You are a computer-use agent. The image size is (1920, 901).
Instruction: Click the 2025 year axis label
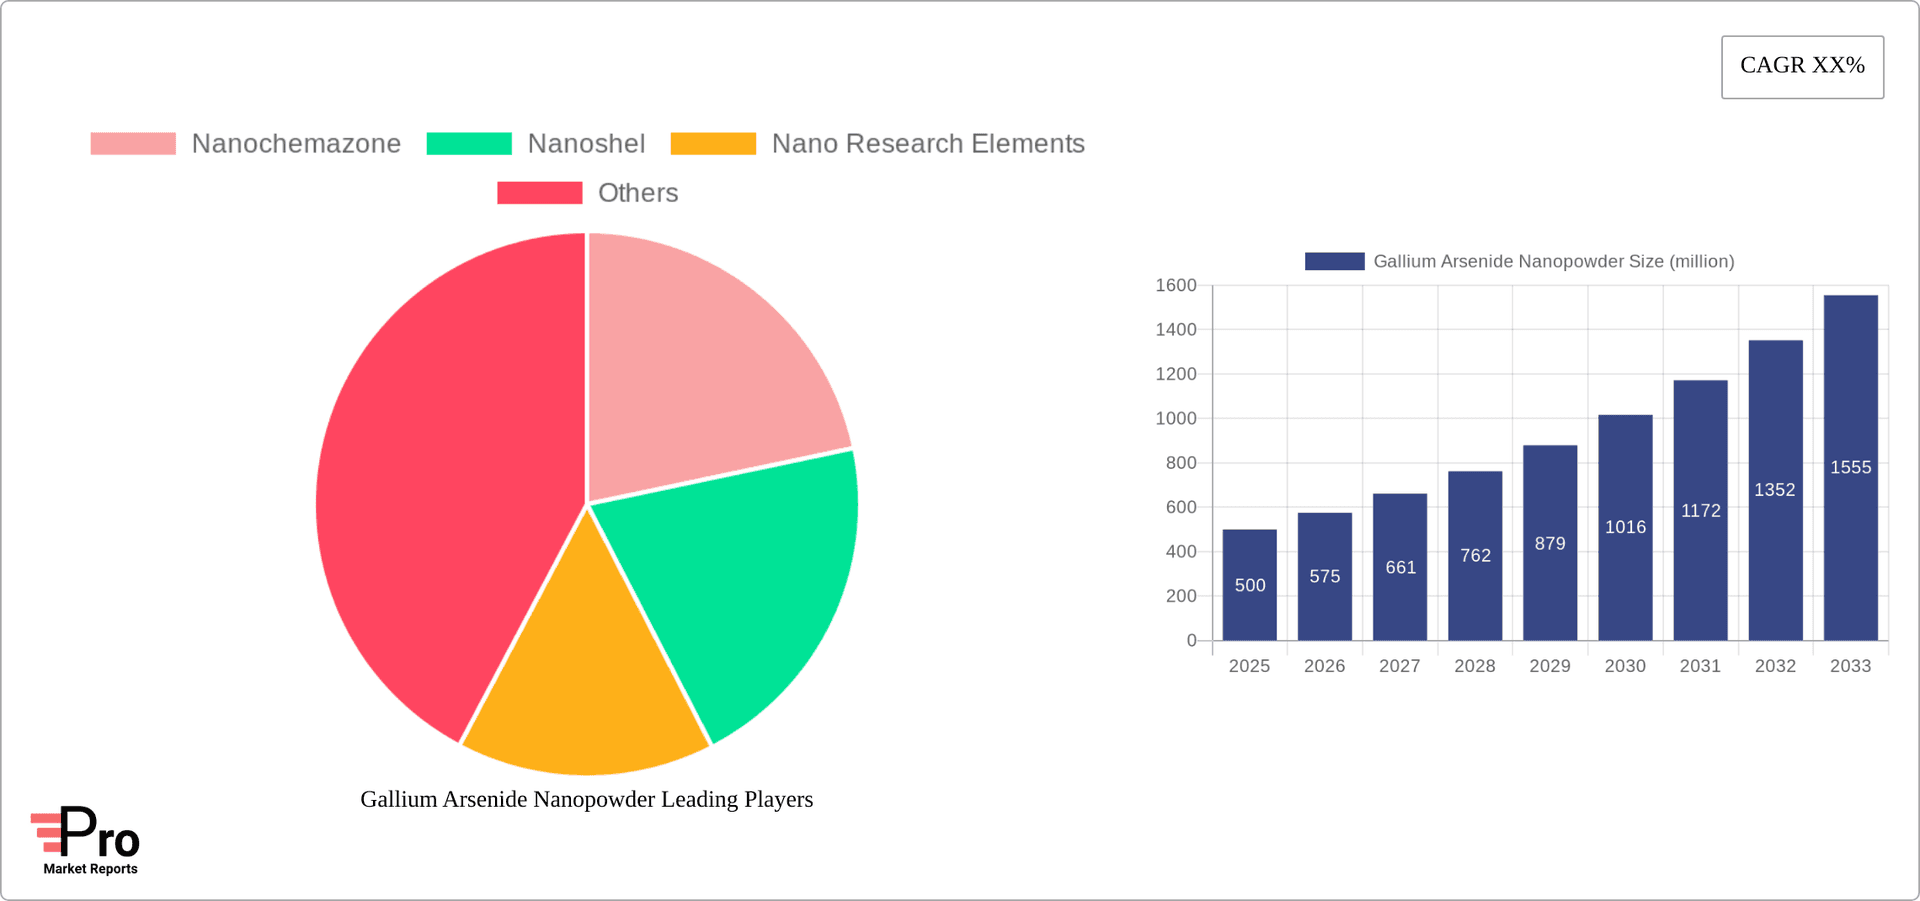pos(1249,665)
